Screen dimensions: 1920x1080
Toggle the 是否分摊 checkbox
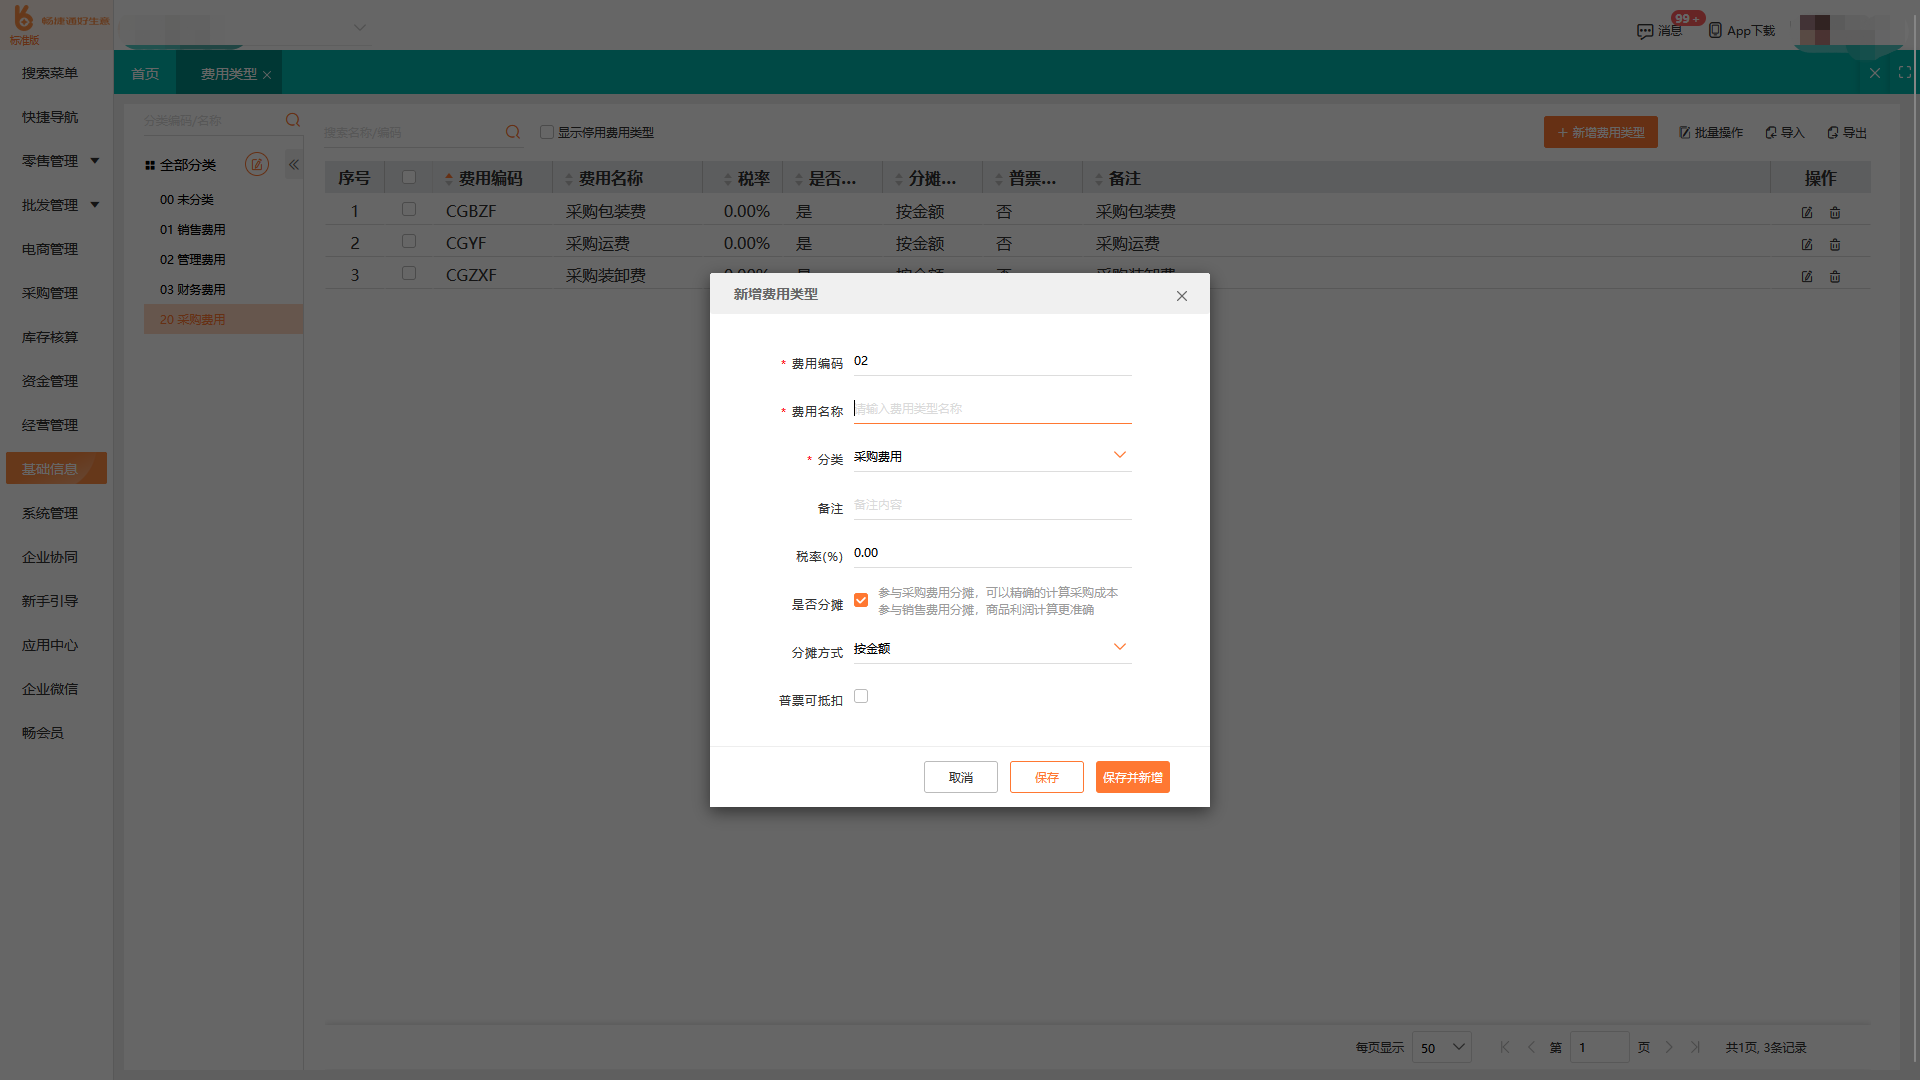tap(861, 601)
